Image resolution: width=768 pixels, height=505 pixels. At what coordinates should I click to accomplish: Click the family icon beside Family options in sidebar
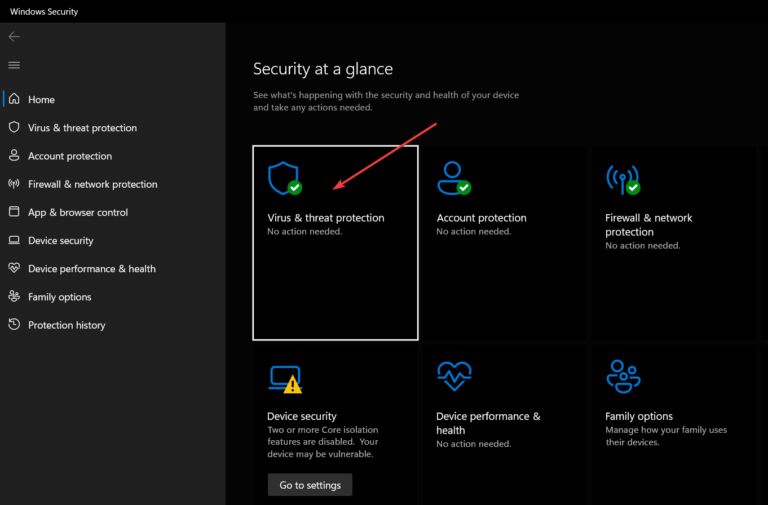click(x=14, y=296)
